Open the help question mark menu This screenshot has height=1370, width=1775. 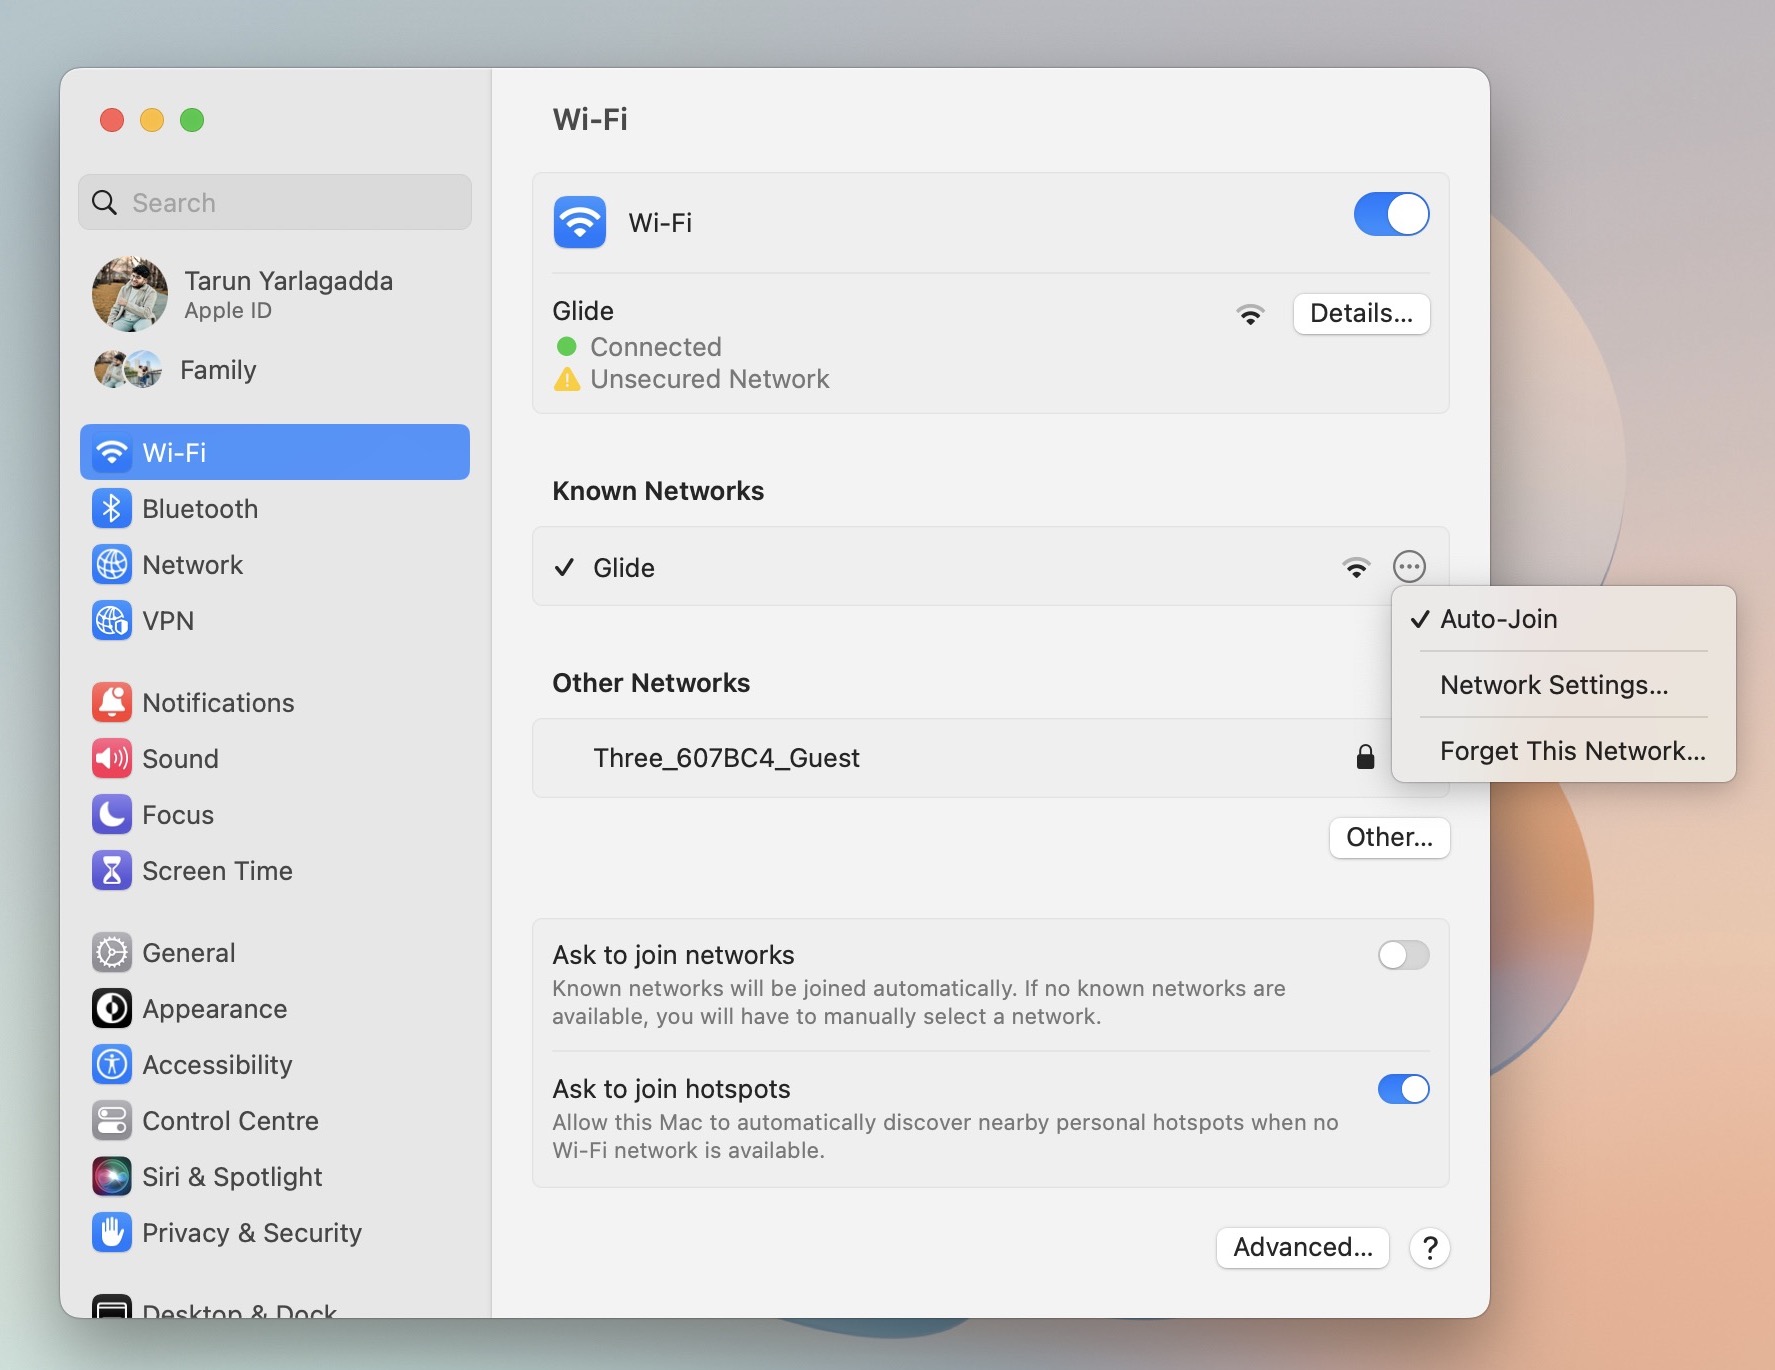[1430, 1248]
